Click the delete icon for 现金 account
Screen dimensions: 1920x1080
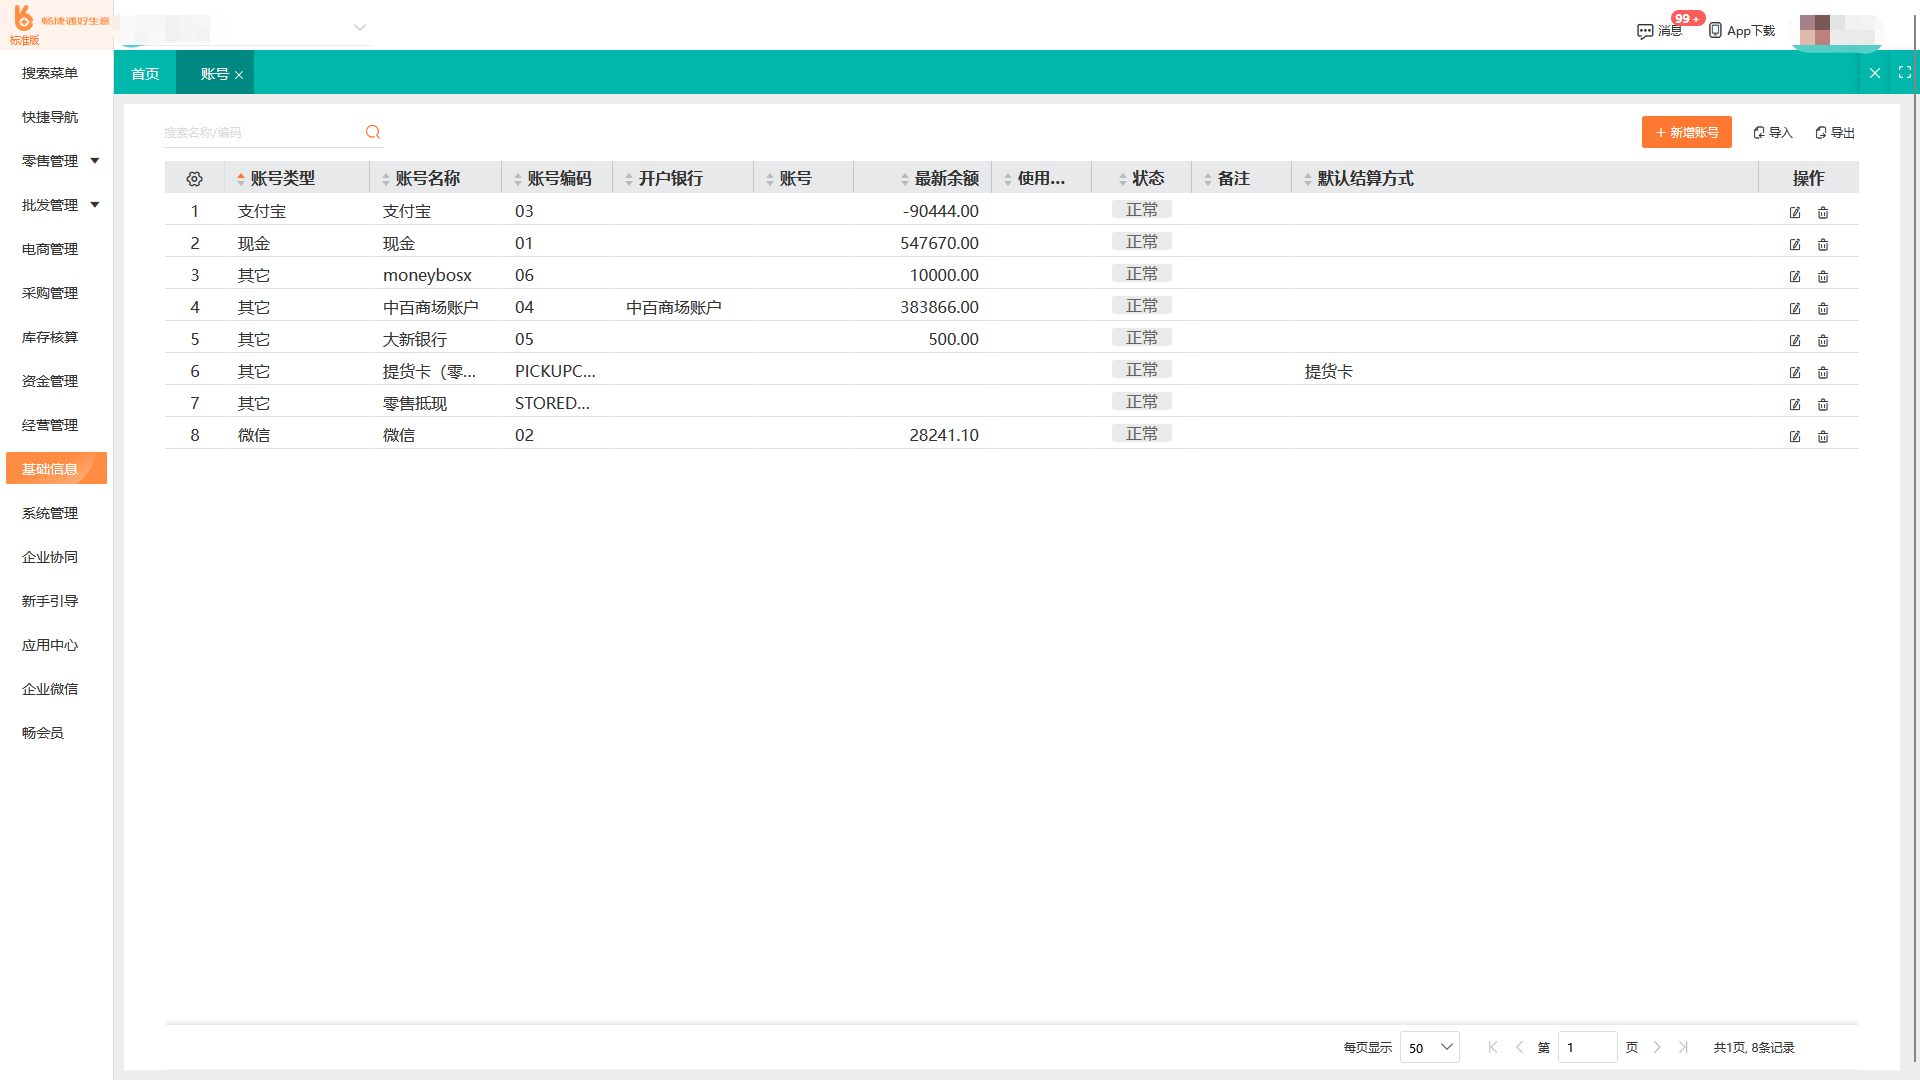tap(1824, 243)
